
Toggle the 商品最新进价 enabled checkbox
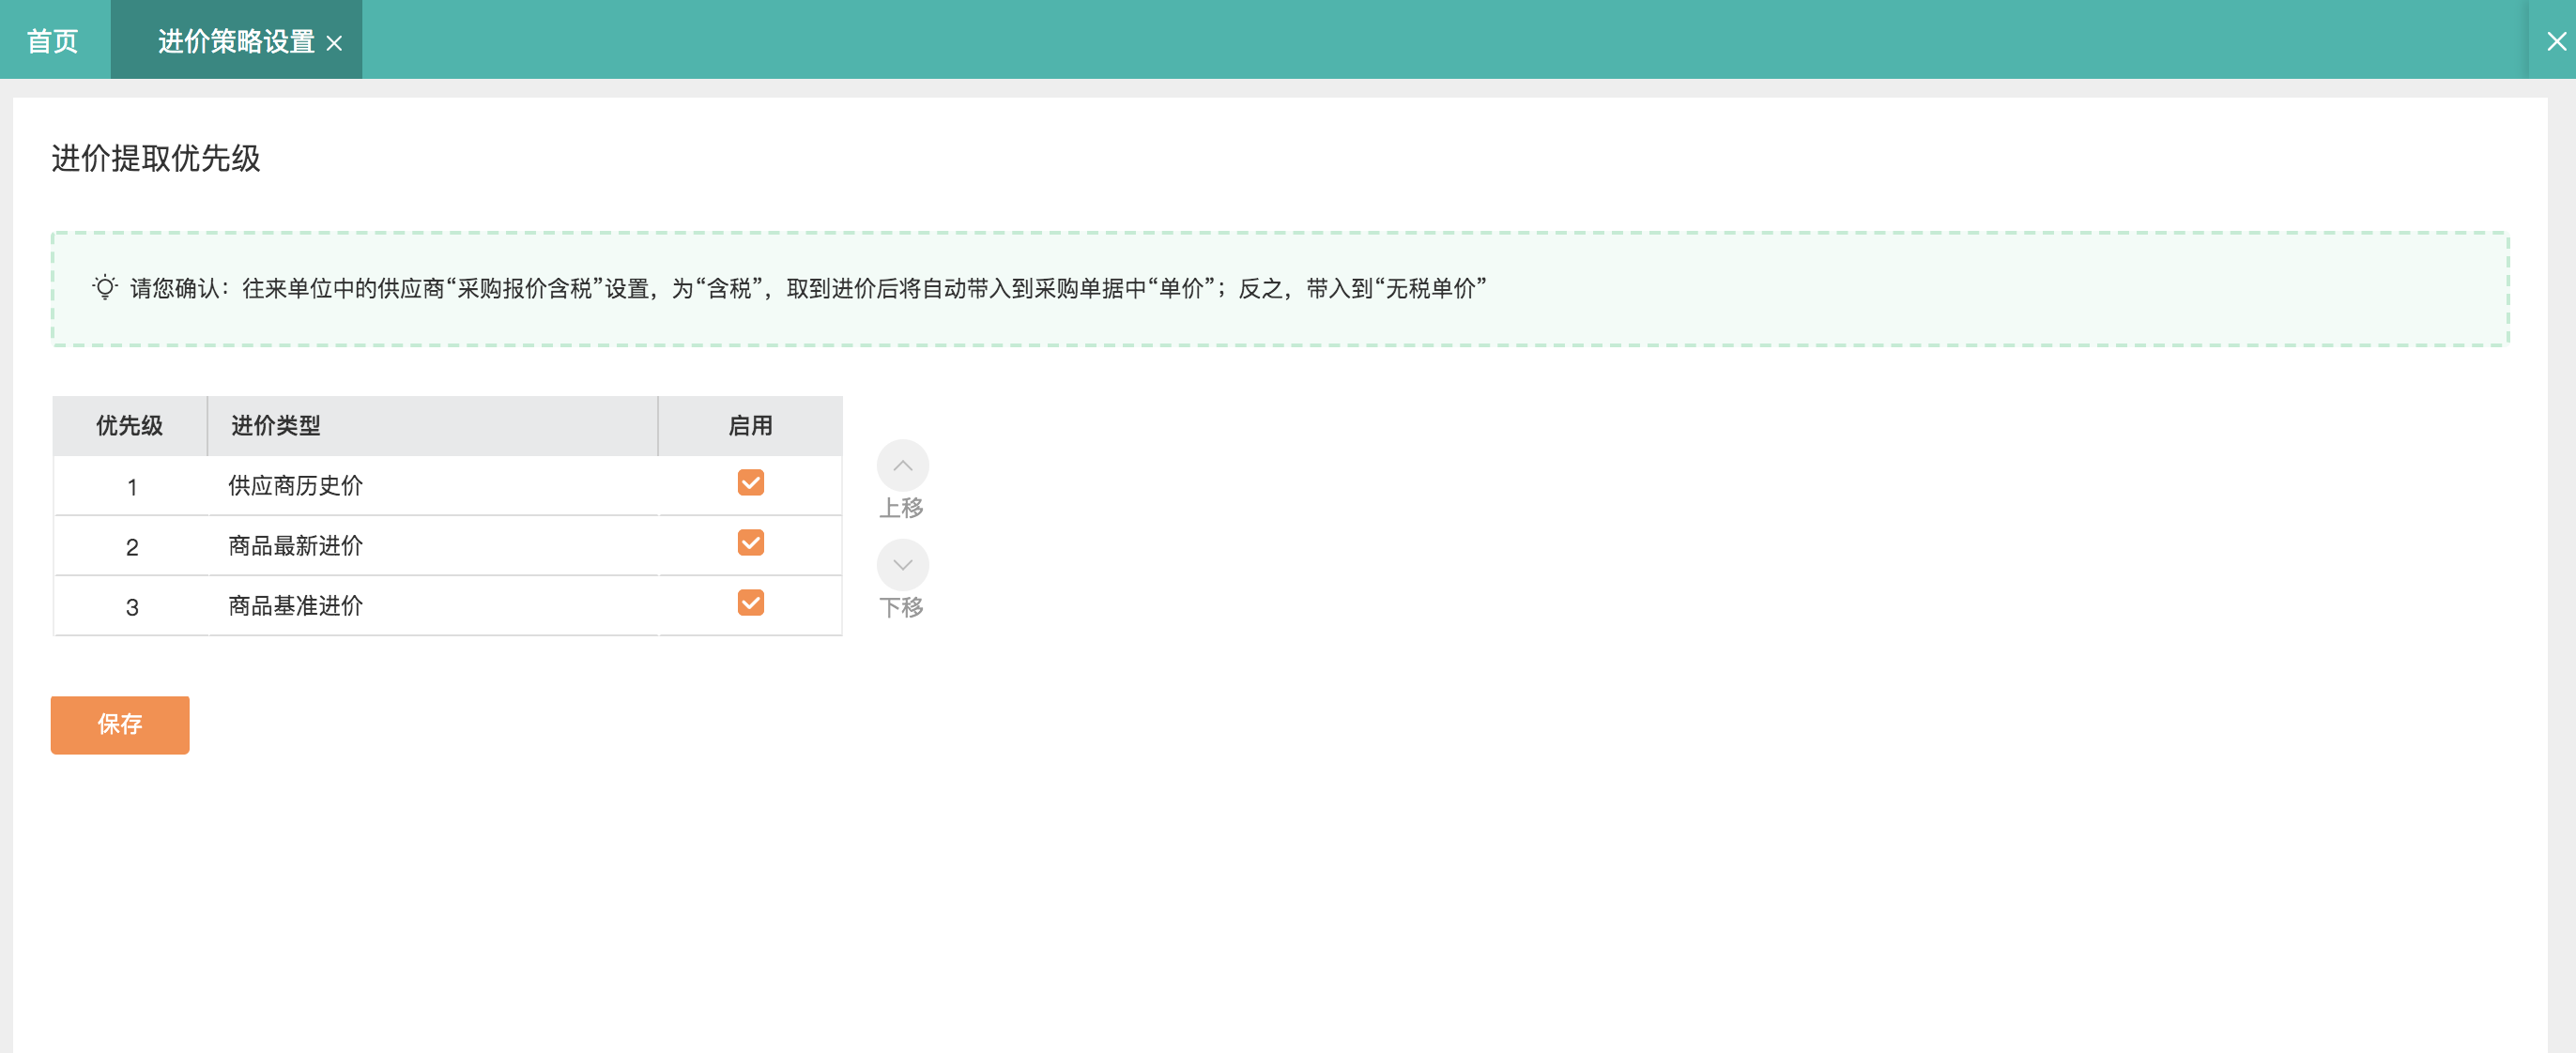(751, 543)
